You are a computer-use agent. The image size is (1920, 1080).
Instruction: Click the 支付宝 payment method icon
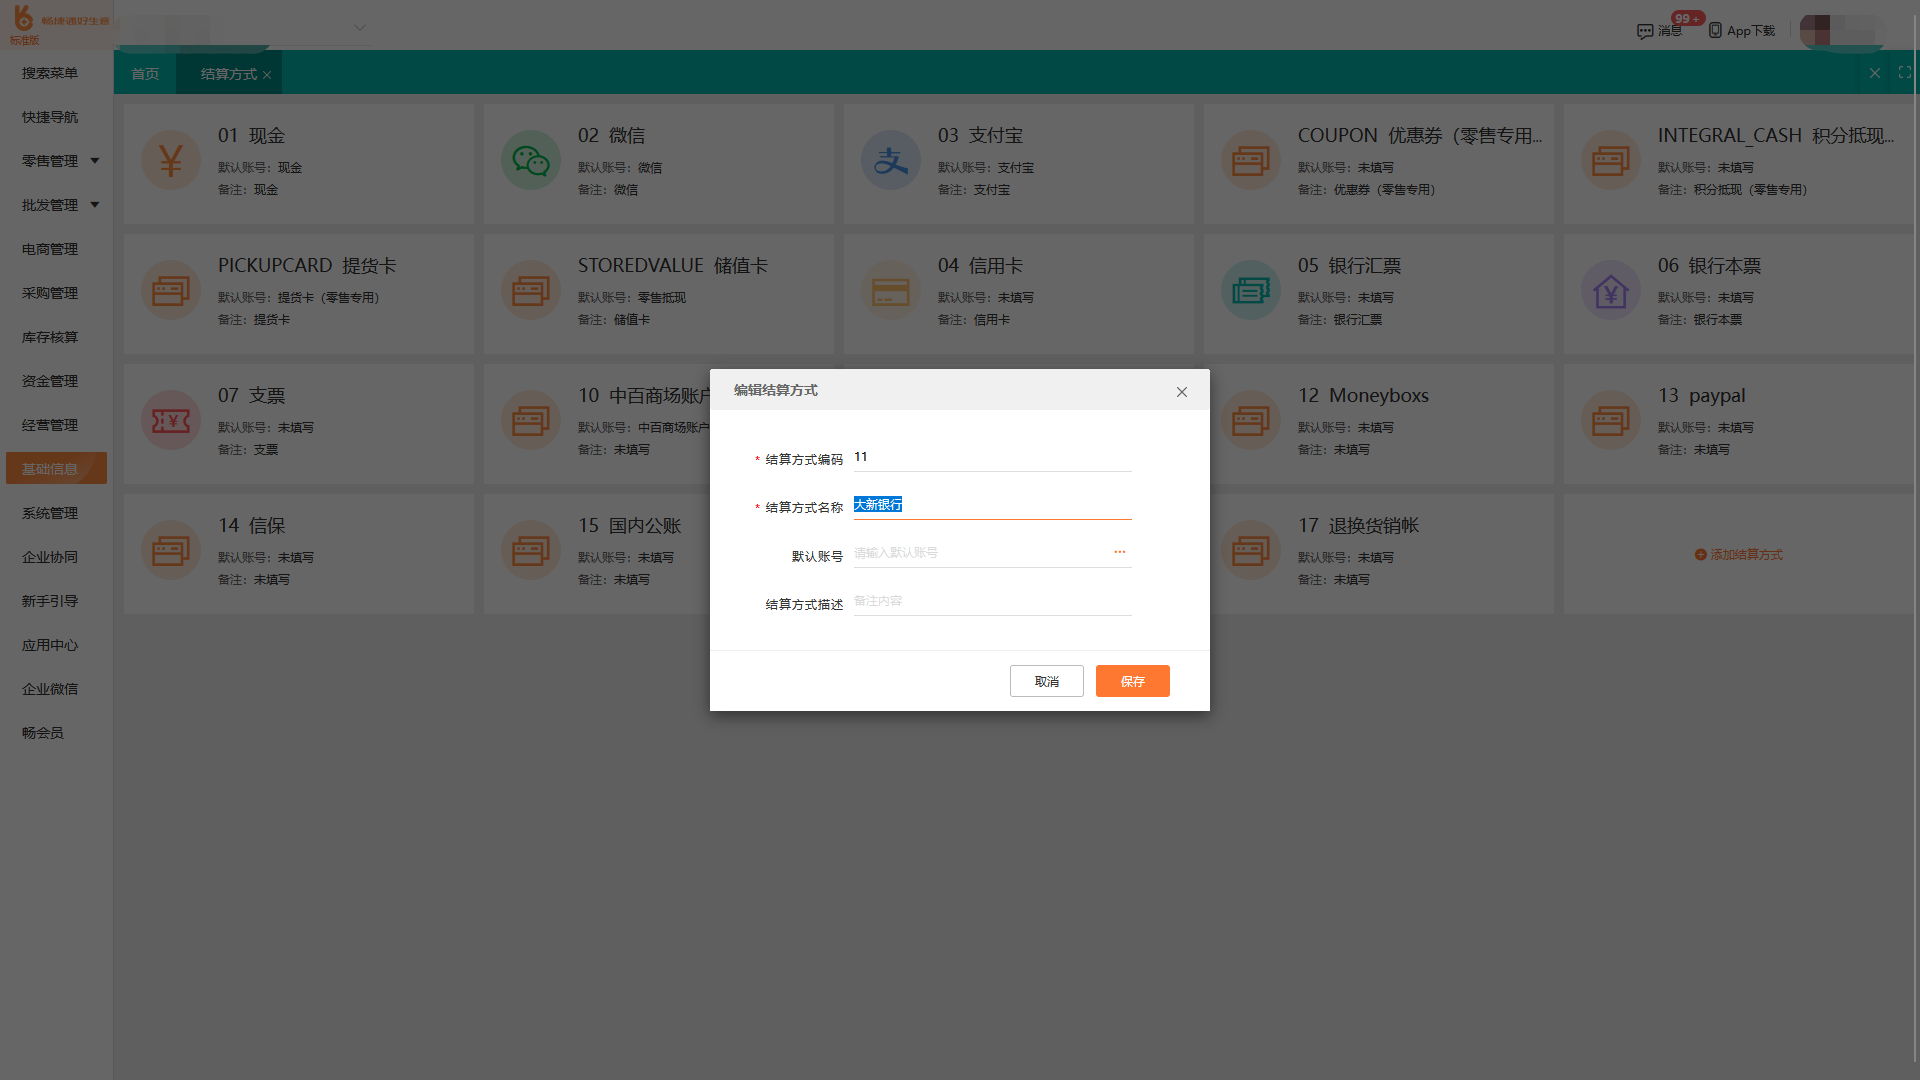(890, 160)
